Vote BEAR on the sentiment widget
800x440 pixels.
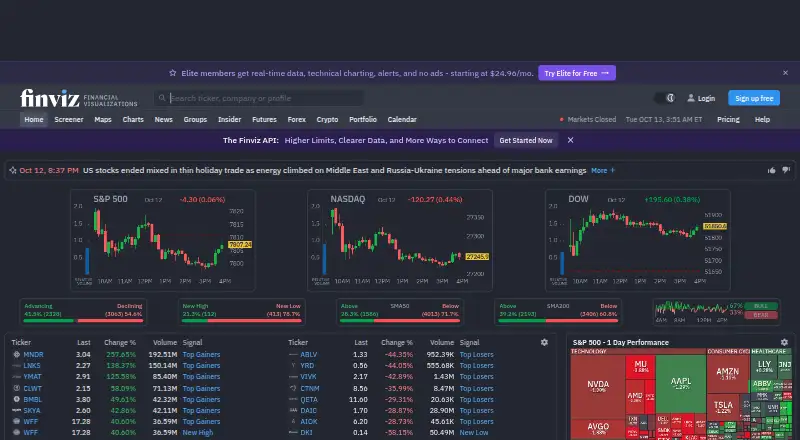(x=761, y=315)
